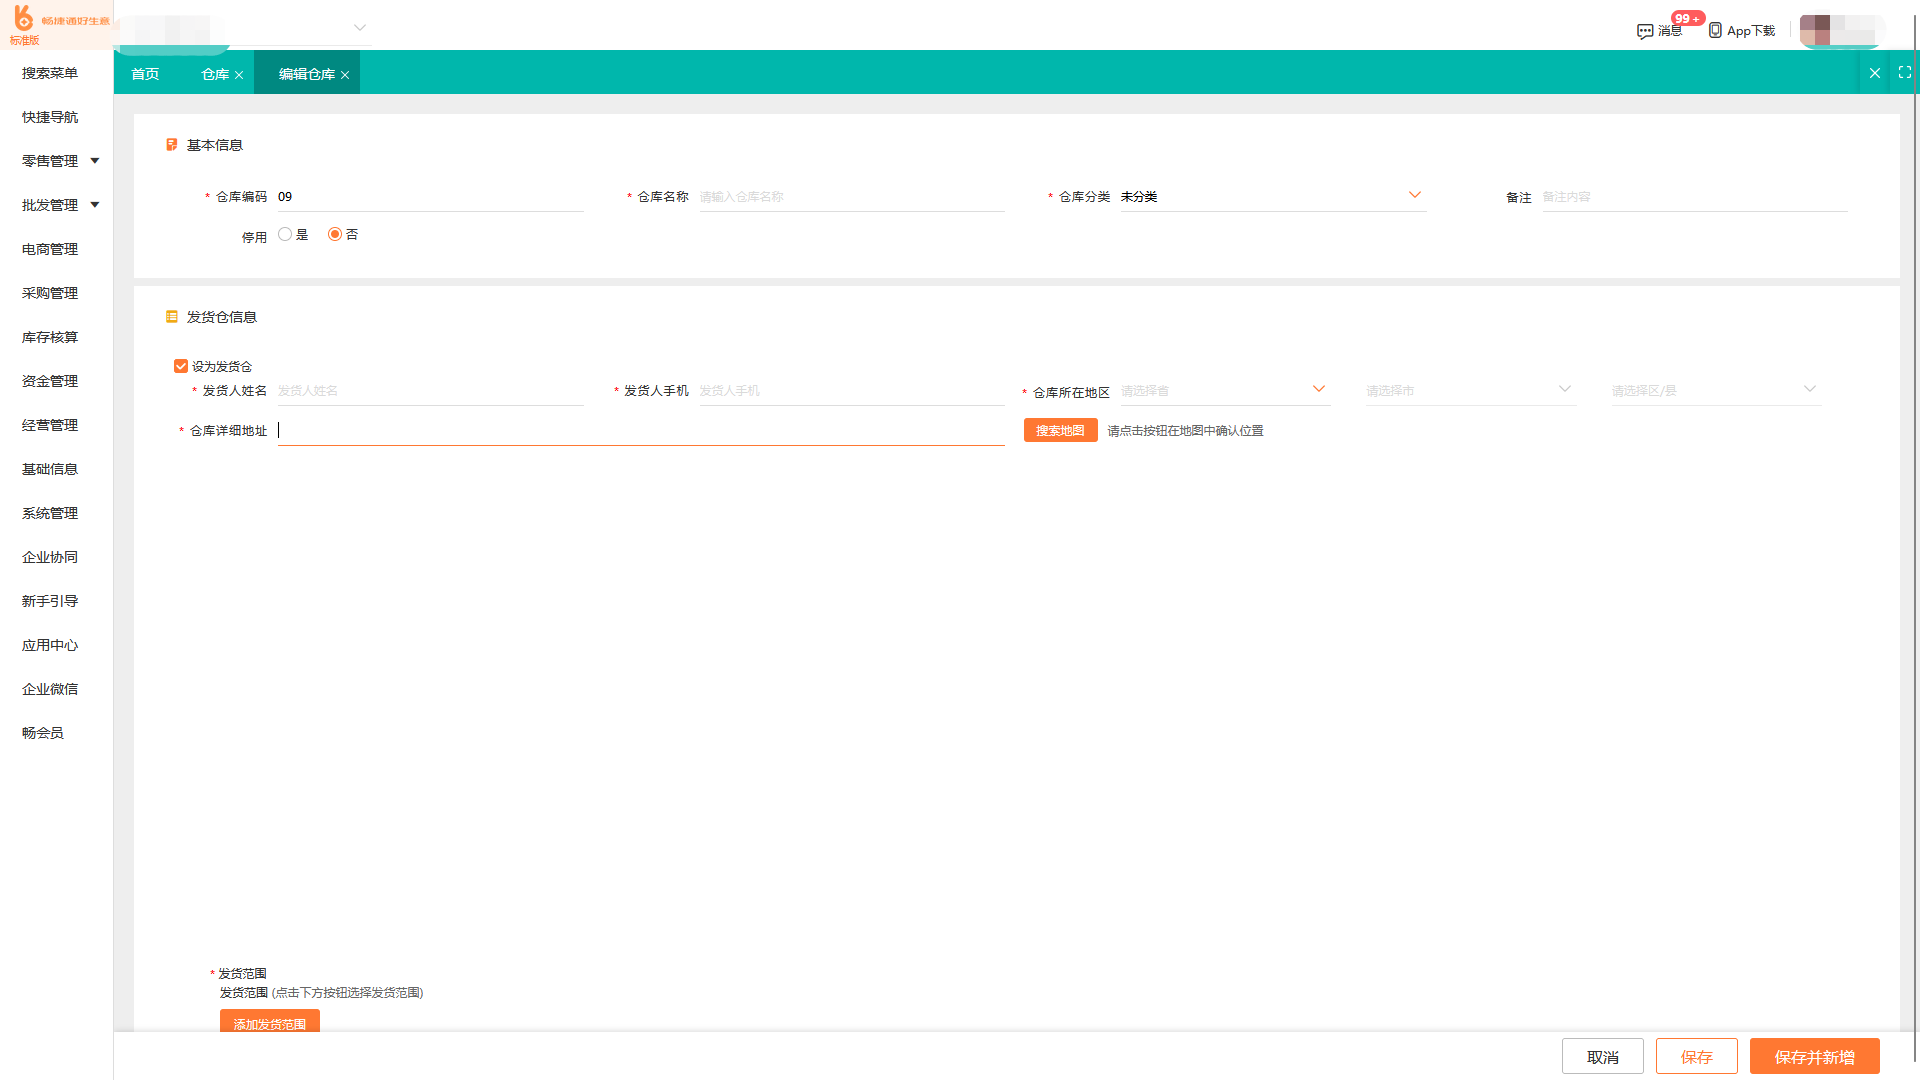Click the 搜索地图 button
Viewport: 1920px width, 1080px height.
[1056, 430]
